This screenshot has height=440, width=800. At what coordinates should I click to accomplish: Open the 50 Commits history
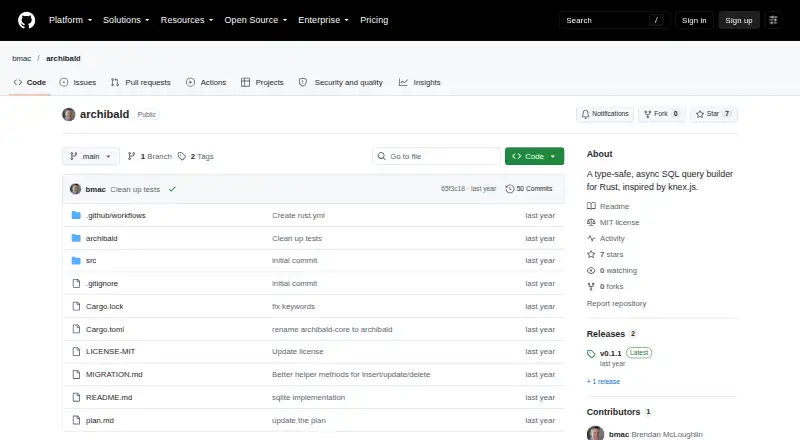529,189
